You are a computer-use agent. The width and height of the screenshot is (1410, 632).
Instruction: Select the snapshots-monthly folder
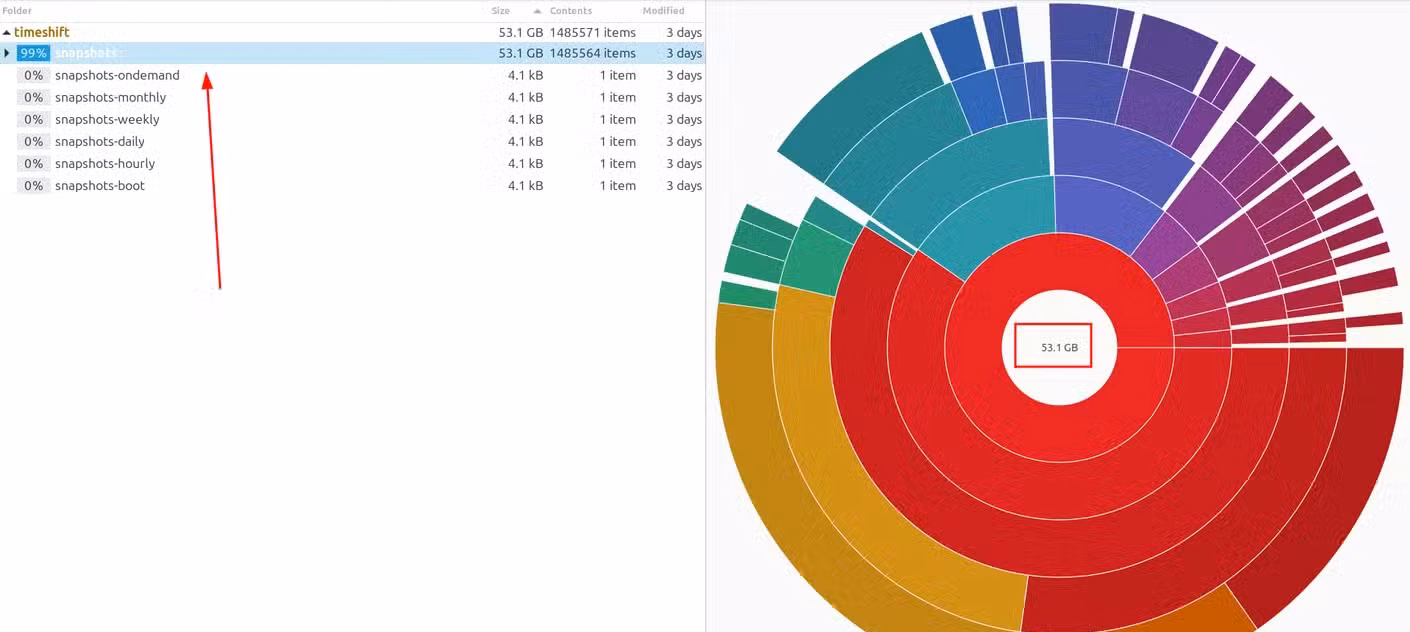click(110, 97)
